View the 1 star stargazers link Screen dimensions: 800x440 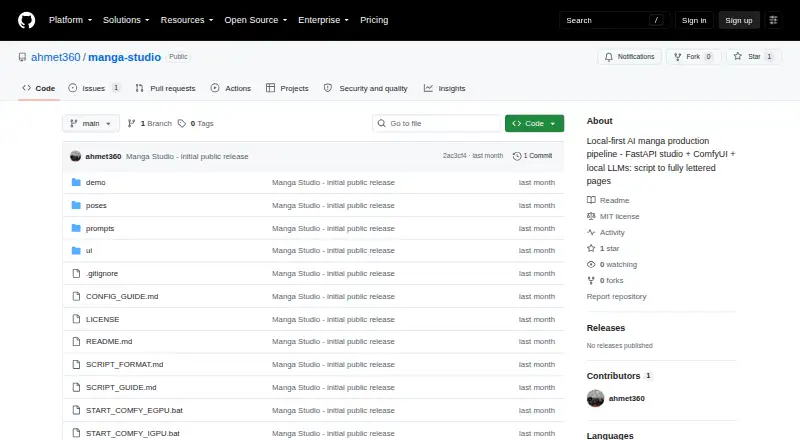603,249
